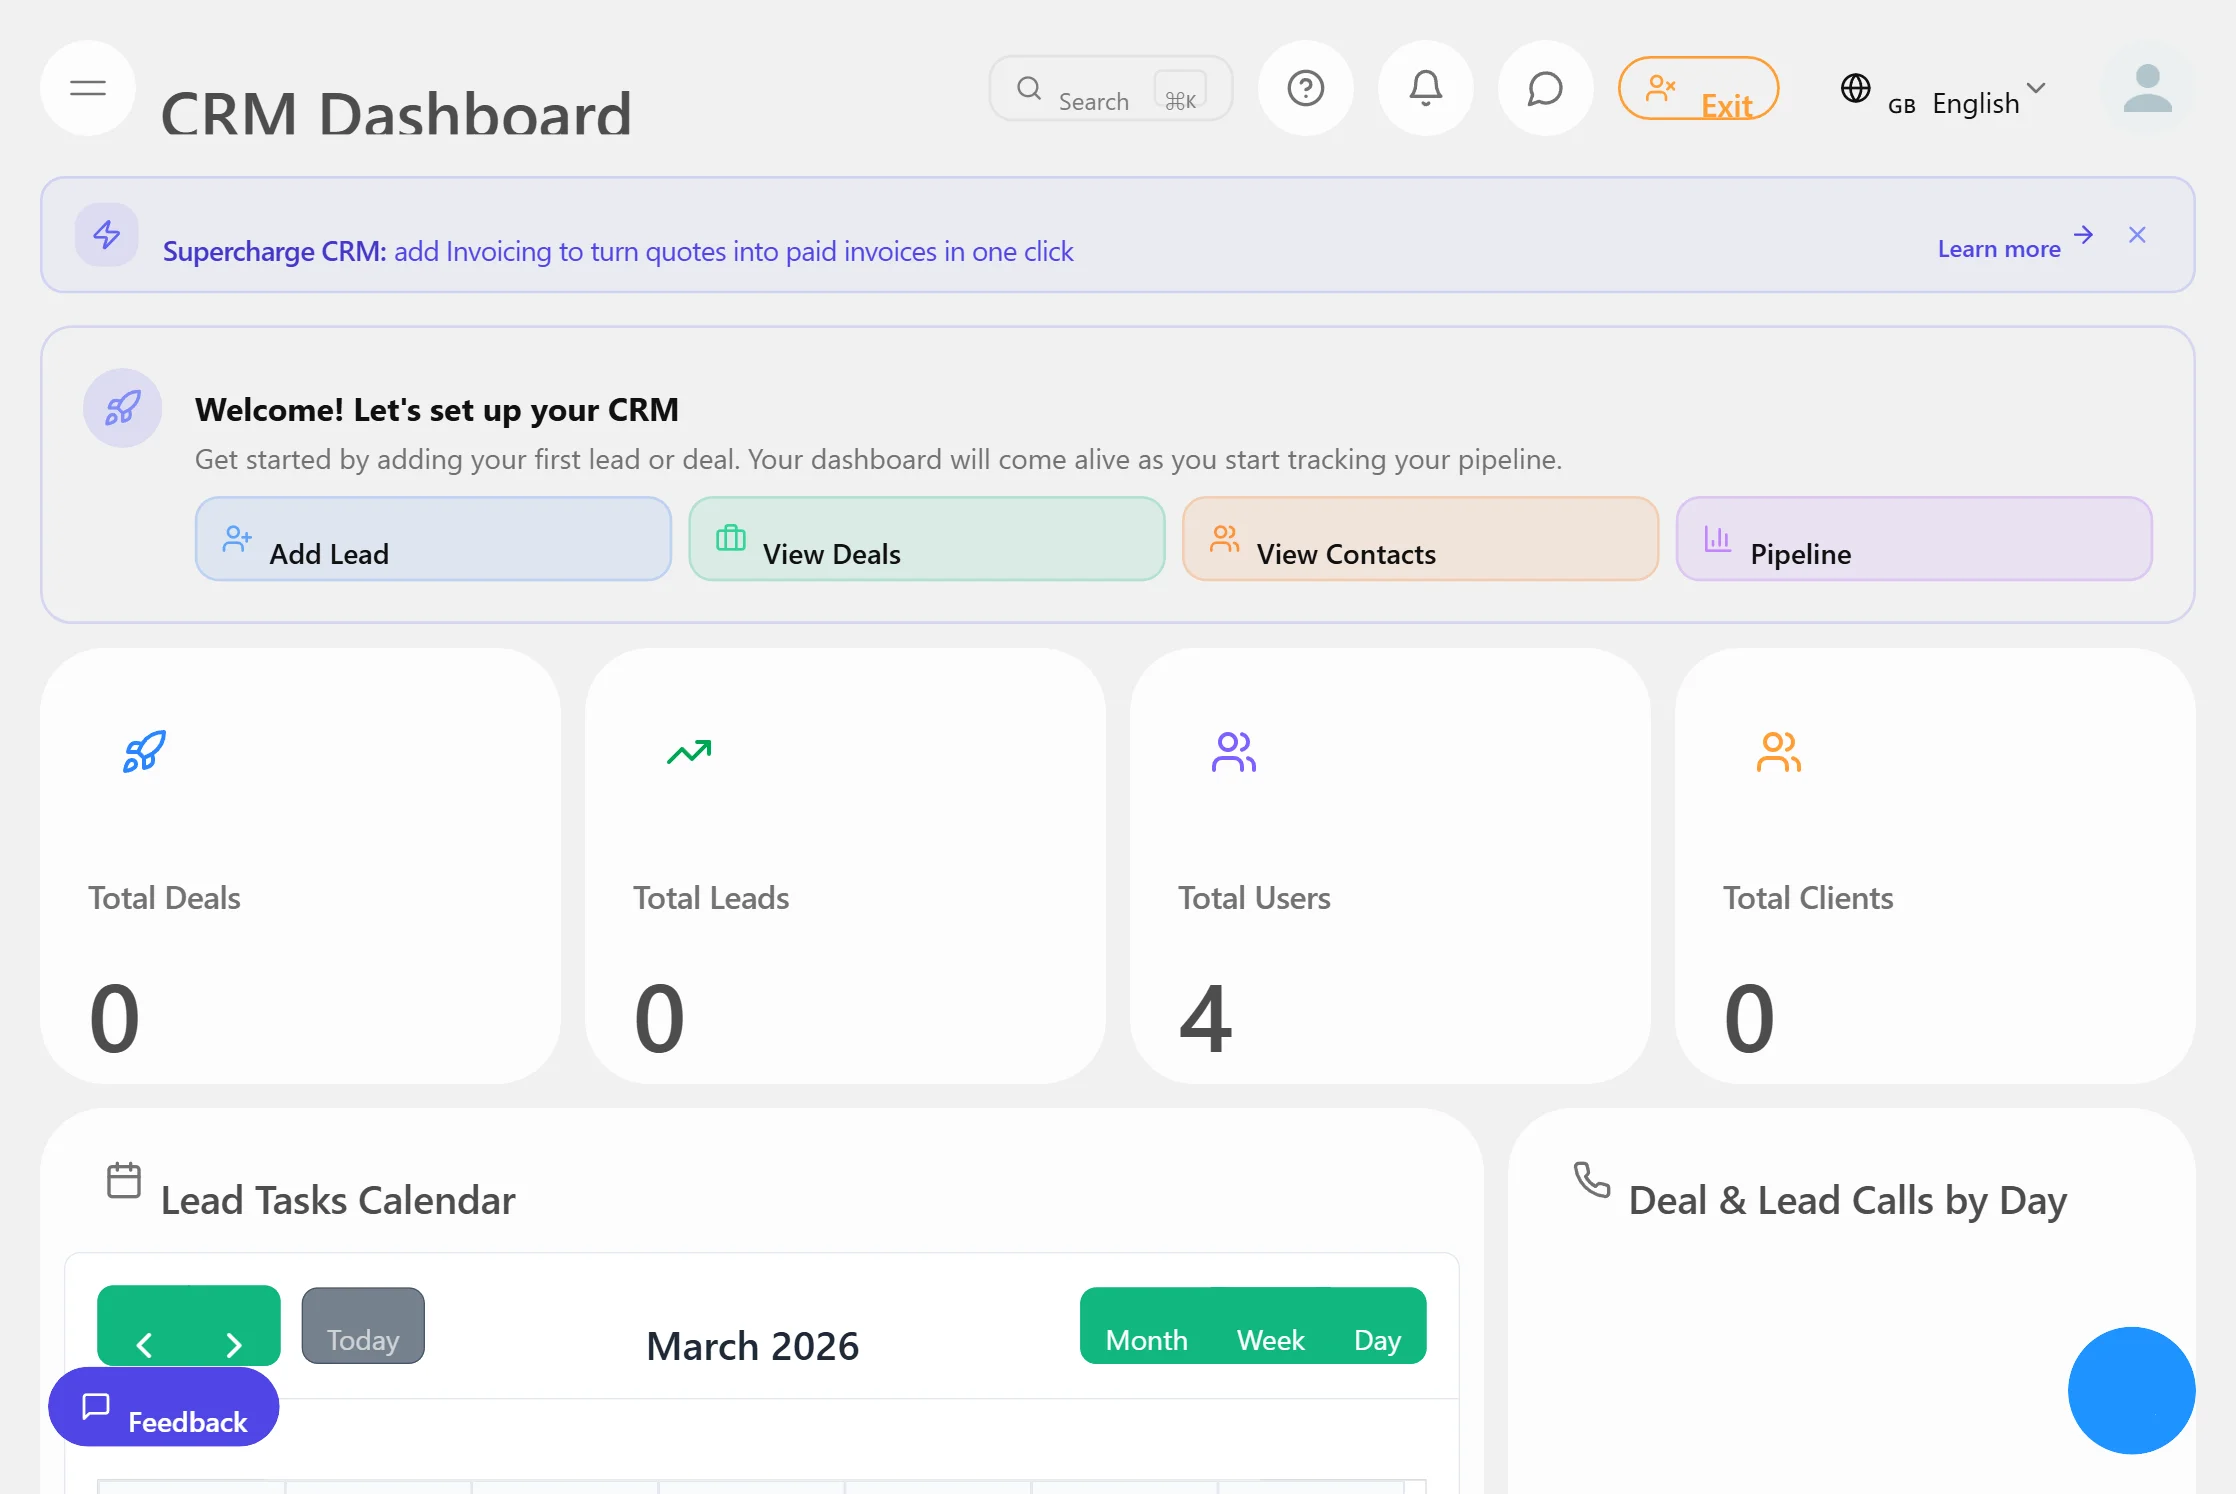The image size is (2236, 1494).
Task: Switch calendar to Week view
Action: pos(1270,1340)
